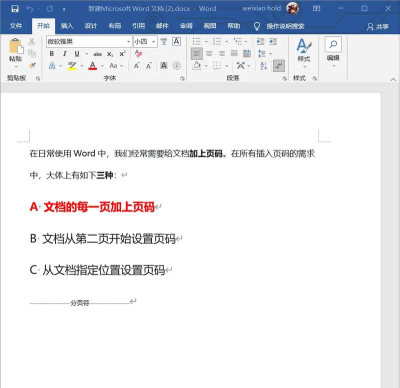Click the Save icon in the title bar
This screenshot has height=388, width=400.
pos(15,9)
